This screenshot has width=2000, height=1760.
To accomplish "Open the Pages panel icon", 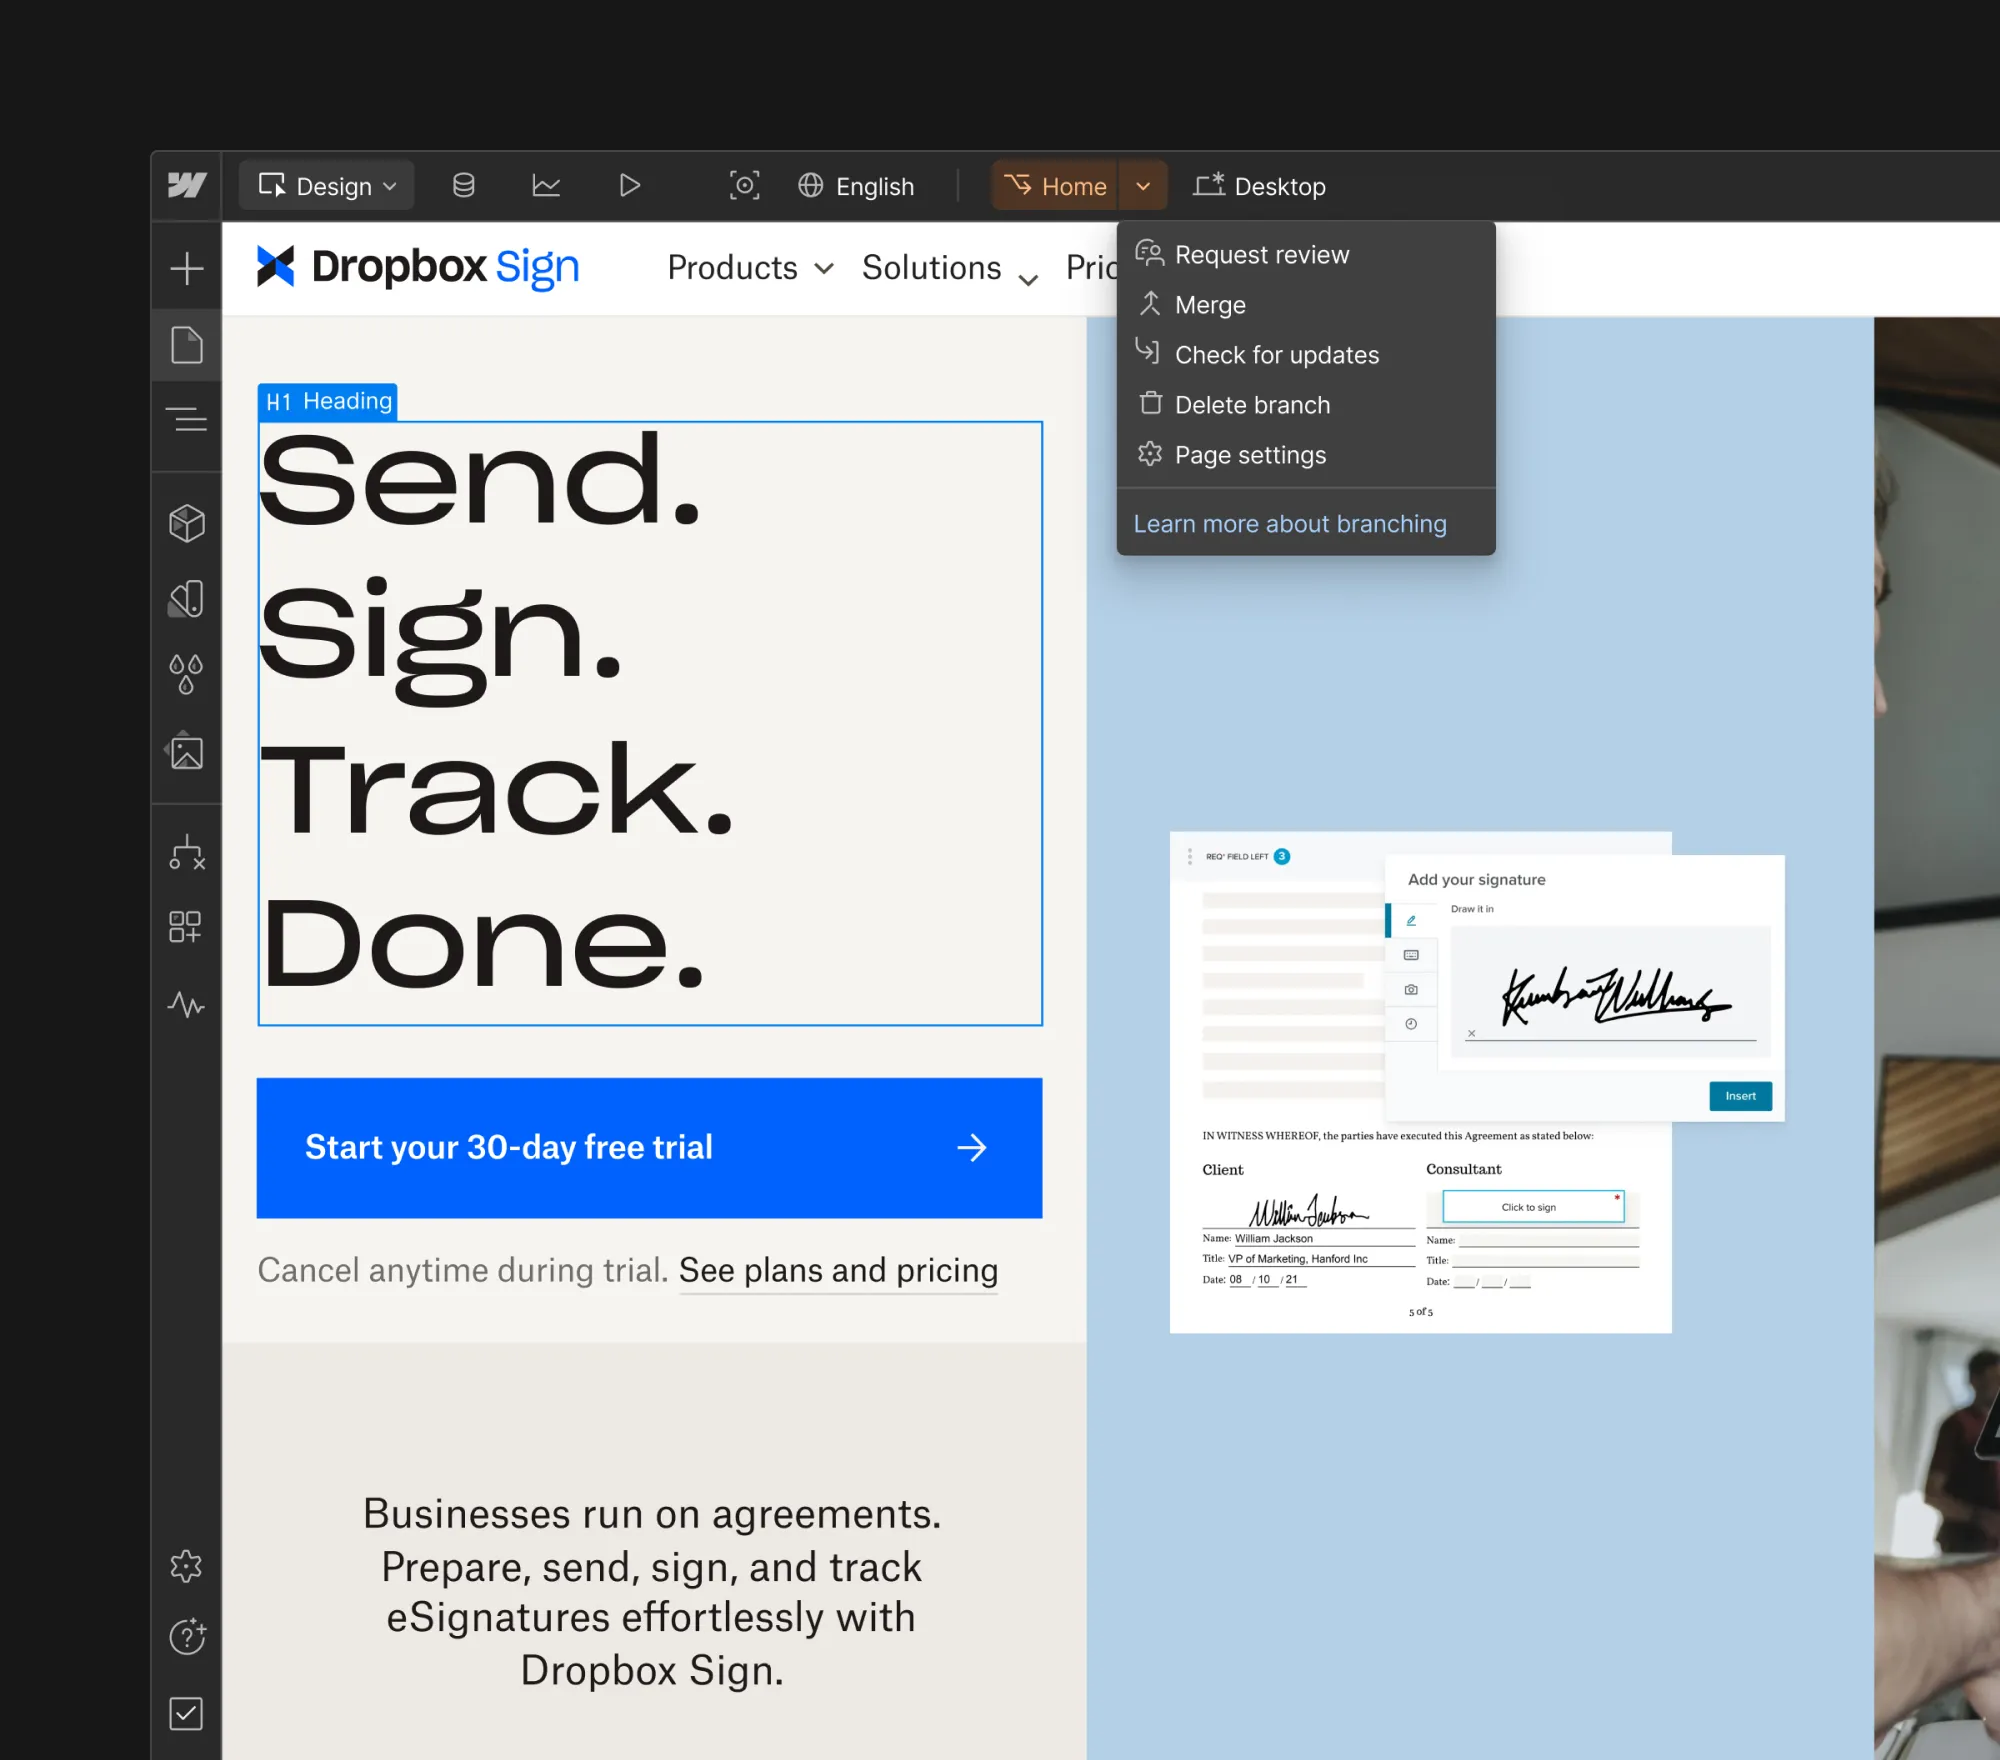I will pos(187,345).
